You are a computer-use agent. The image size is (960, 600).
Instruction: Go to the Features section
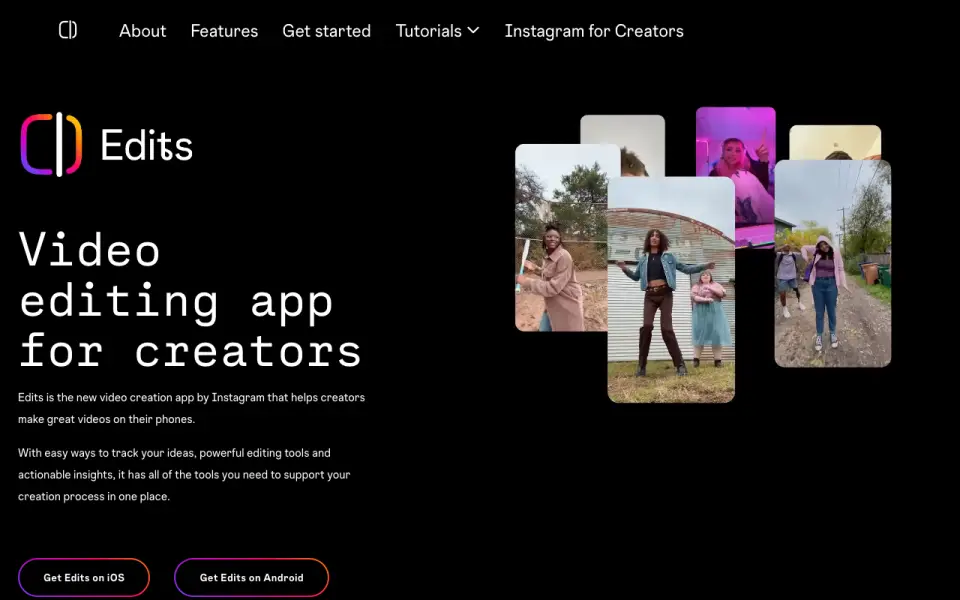click(224, 31)
